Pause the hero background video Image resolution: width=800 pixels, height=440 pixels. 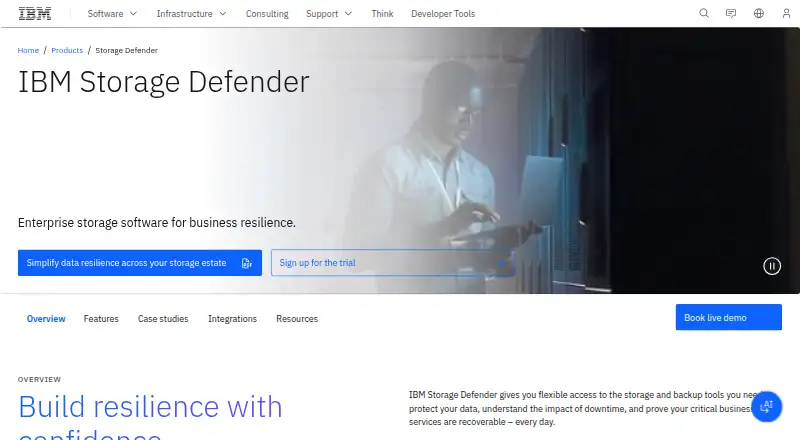(771, 266)
